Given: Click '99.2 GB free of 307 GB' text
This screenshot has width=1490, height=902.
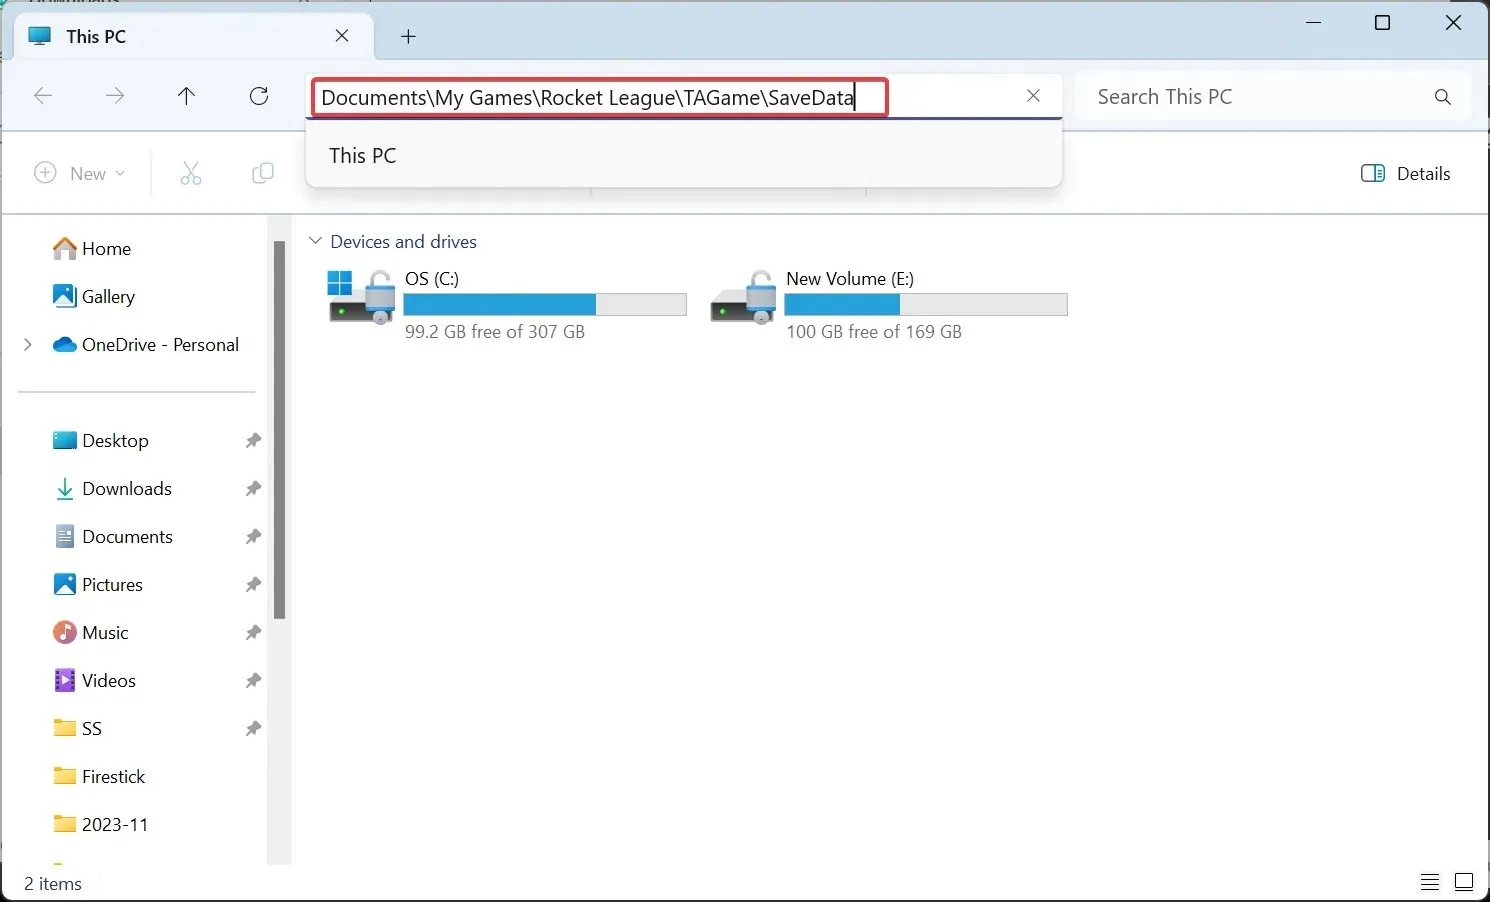Looking at the screenshot, I should coord(495,331).
